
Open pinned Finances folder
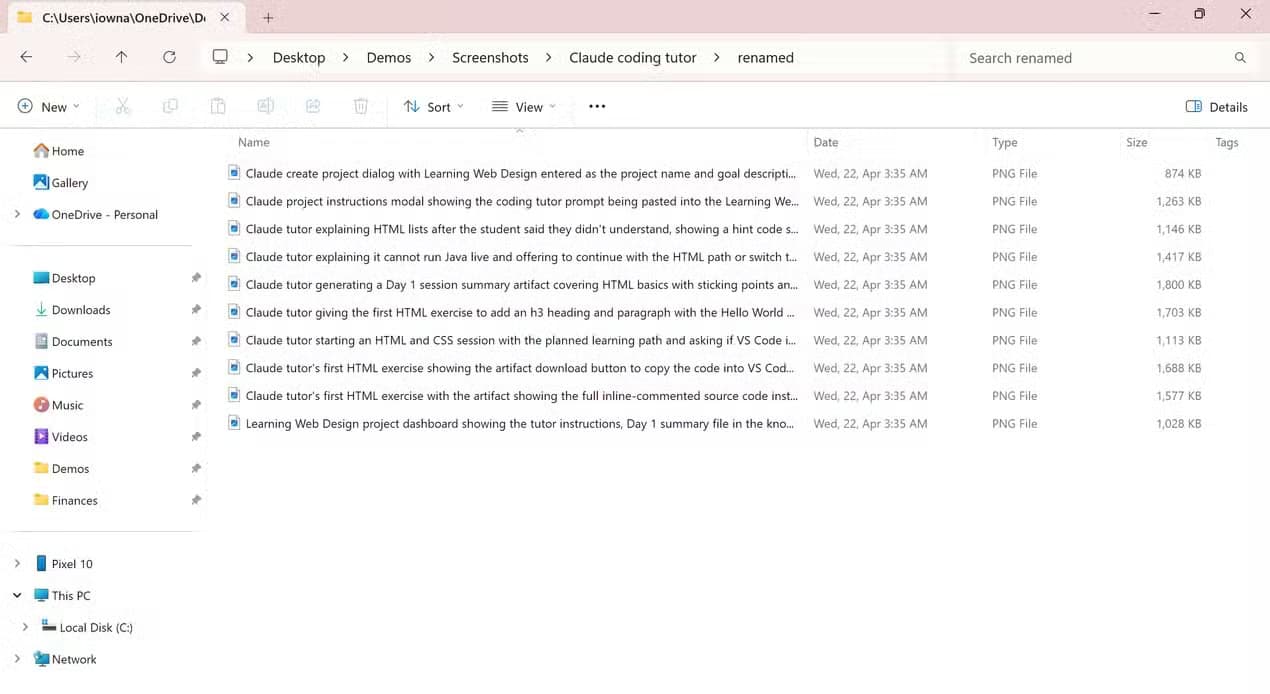(65, 500)
